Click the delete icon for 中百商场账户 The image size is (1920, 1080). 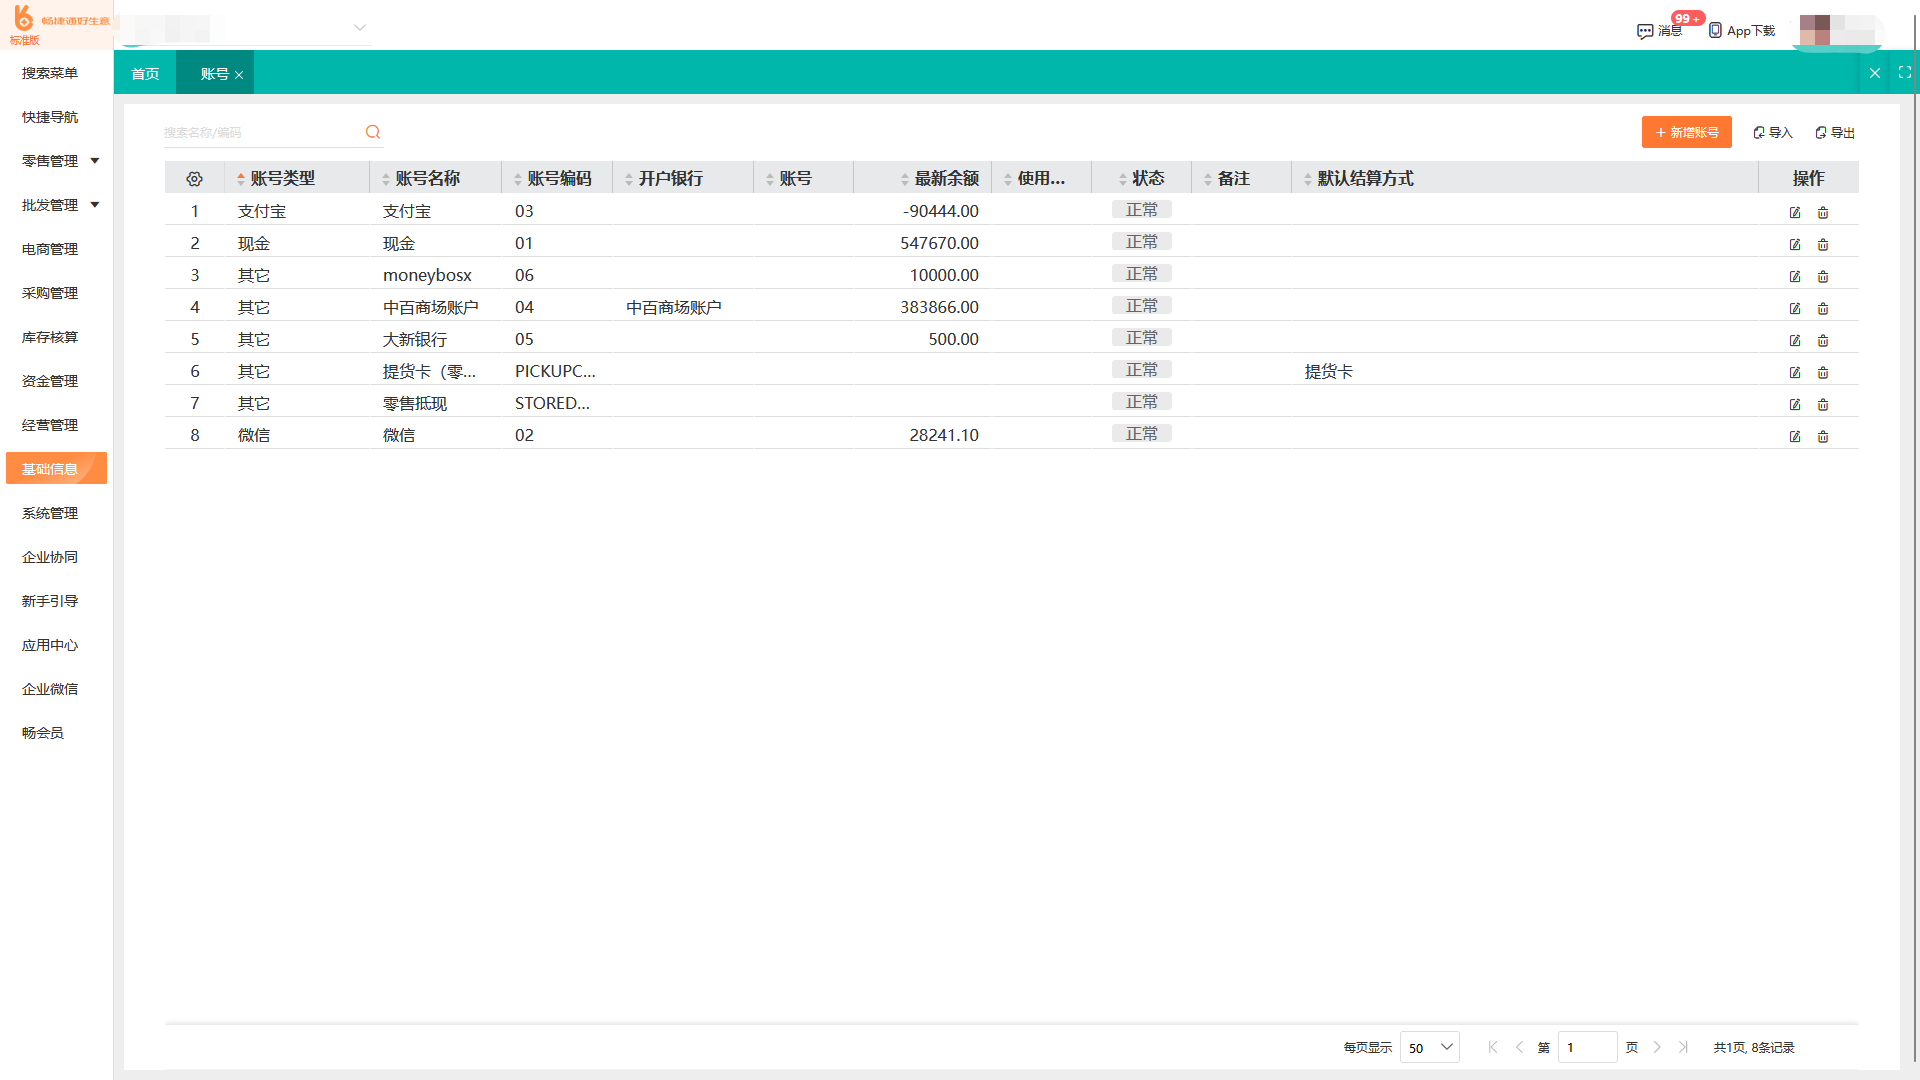pos(1824,306)
